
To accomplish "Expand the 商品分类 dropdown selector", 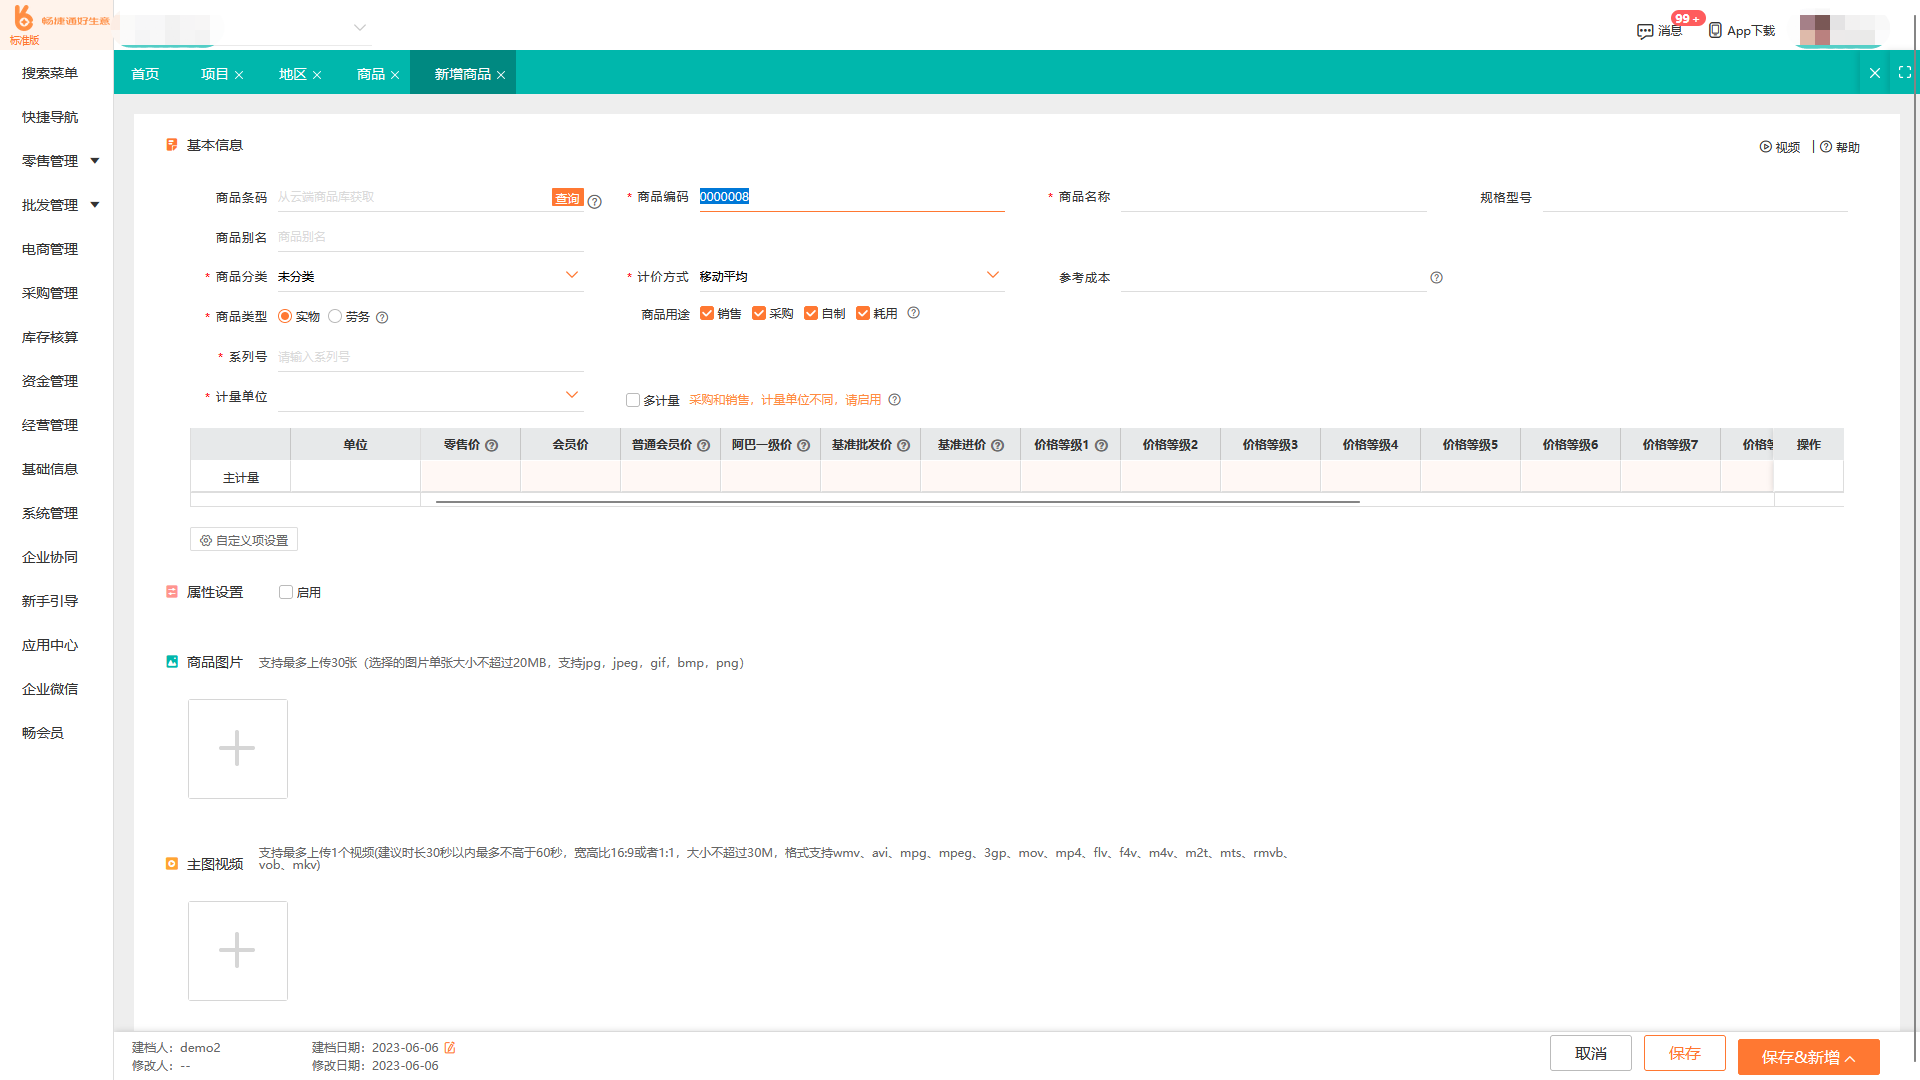I will (572, 276).
